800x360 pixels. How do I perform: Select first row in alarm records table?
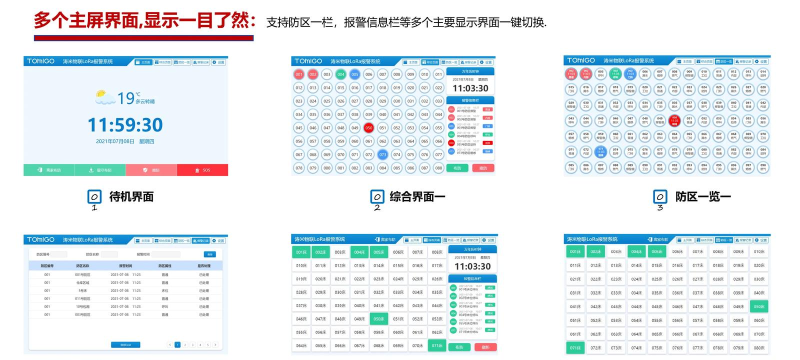(126, 274)
